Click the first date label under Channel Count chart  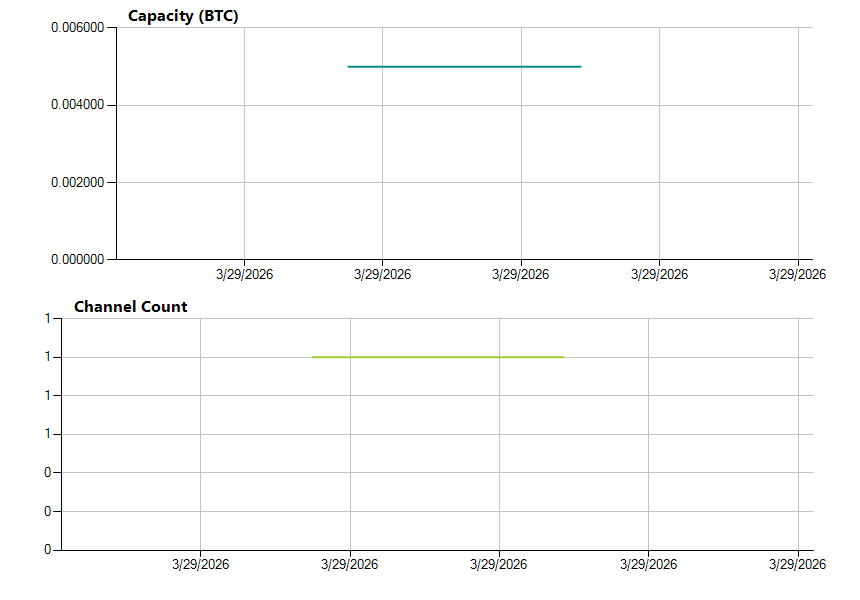200,565
